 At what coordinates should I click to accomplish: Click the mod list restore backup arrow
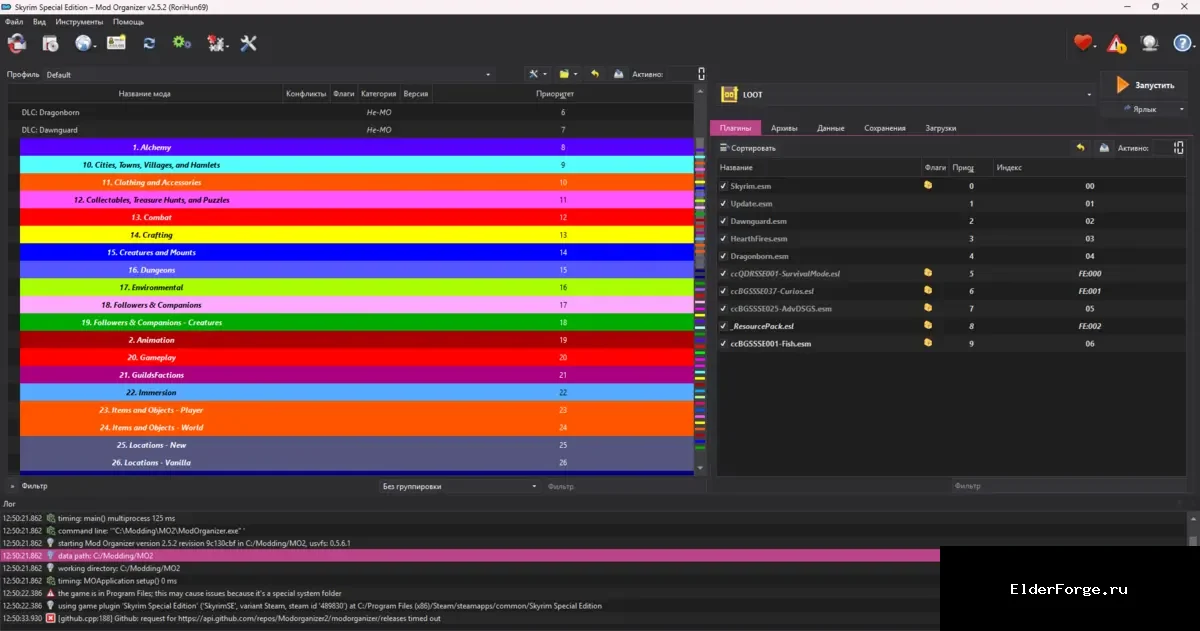coord(595,74)
